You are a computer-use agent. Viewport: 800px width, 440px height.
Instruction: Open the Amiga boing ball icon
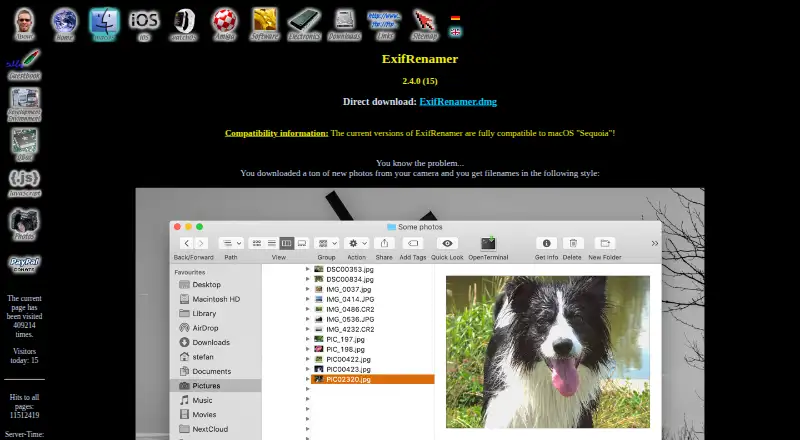point(224,25)
